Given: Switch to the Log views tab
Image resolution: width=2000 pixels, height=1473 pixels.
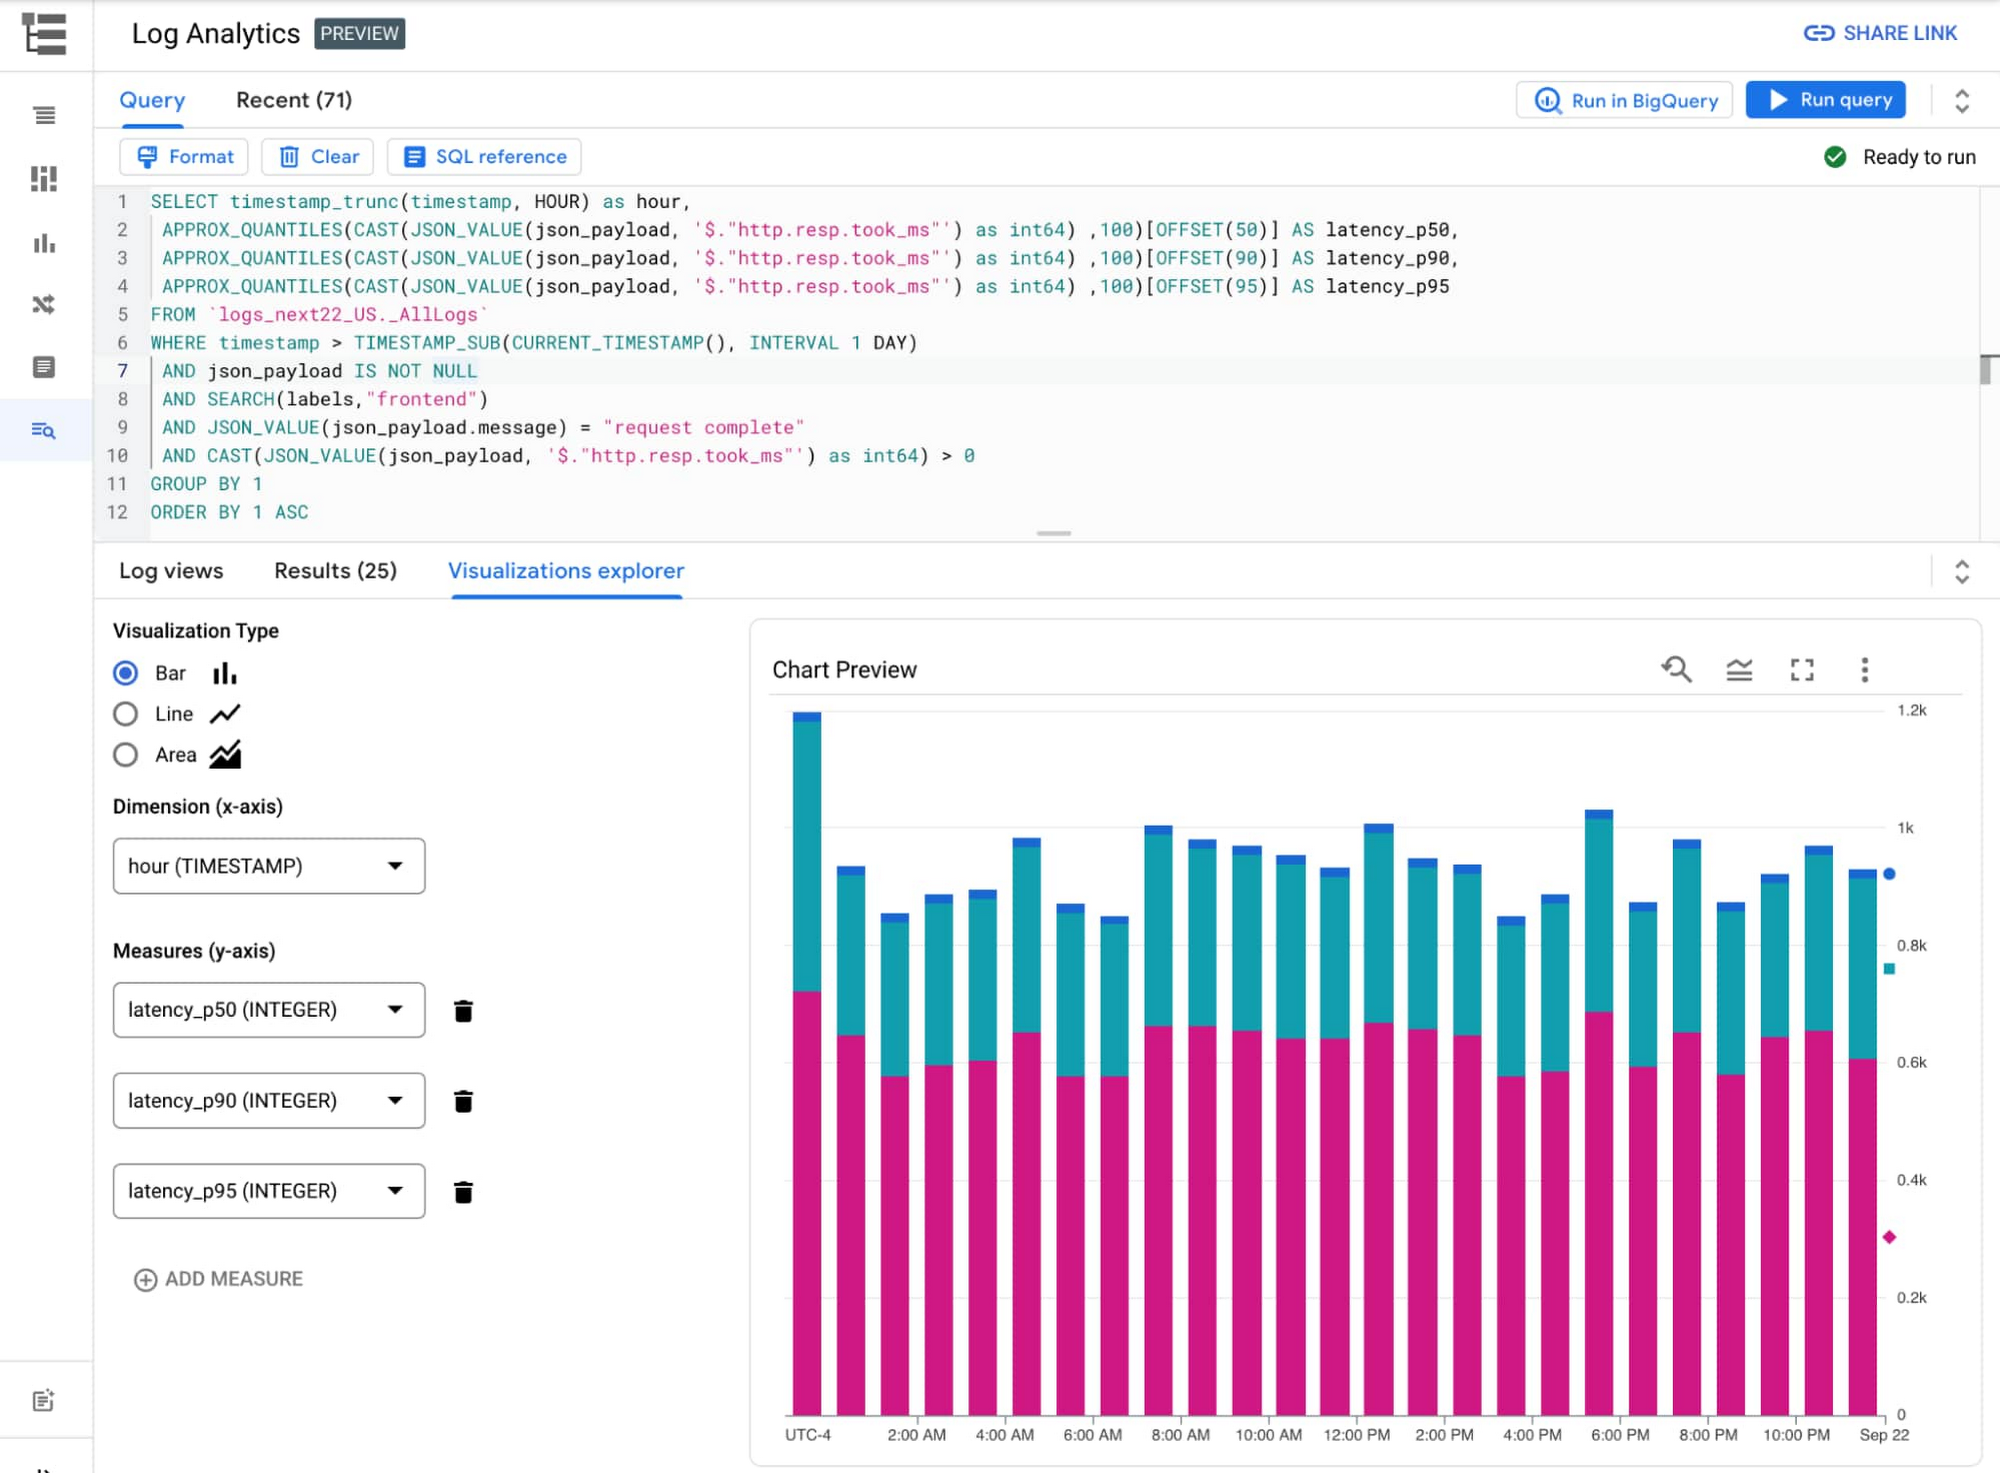Looking at the screenshot, I should [x=169, y=571].
